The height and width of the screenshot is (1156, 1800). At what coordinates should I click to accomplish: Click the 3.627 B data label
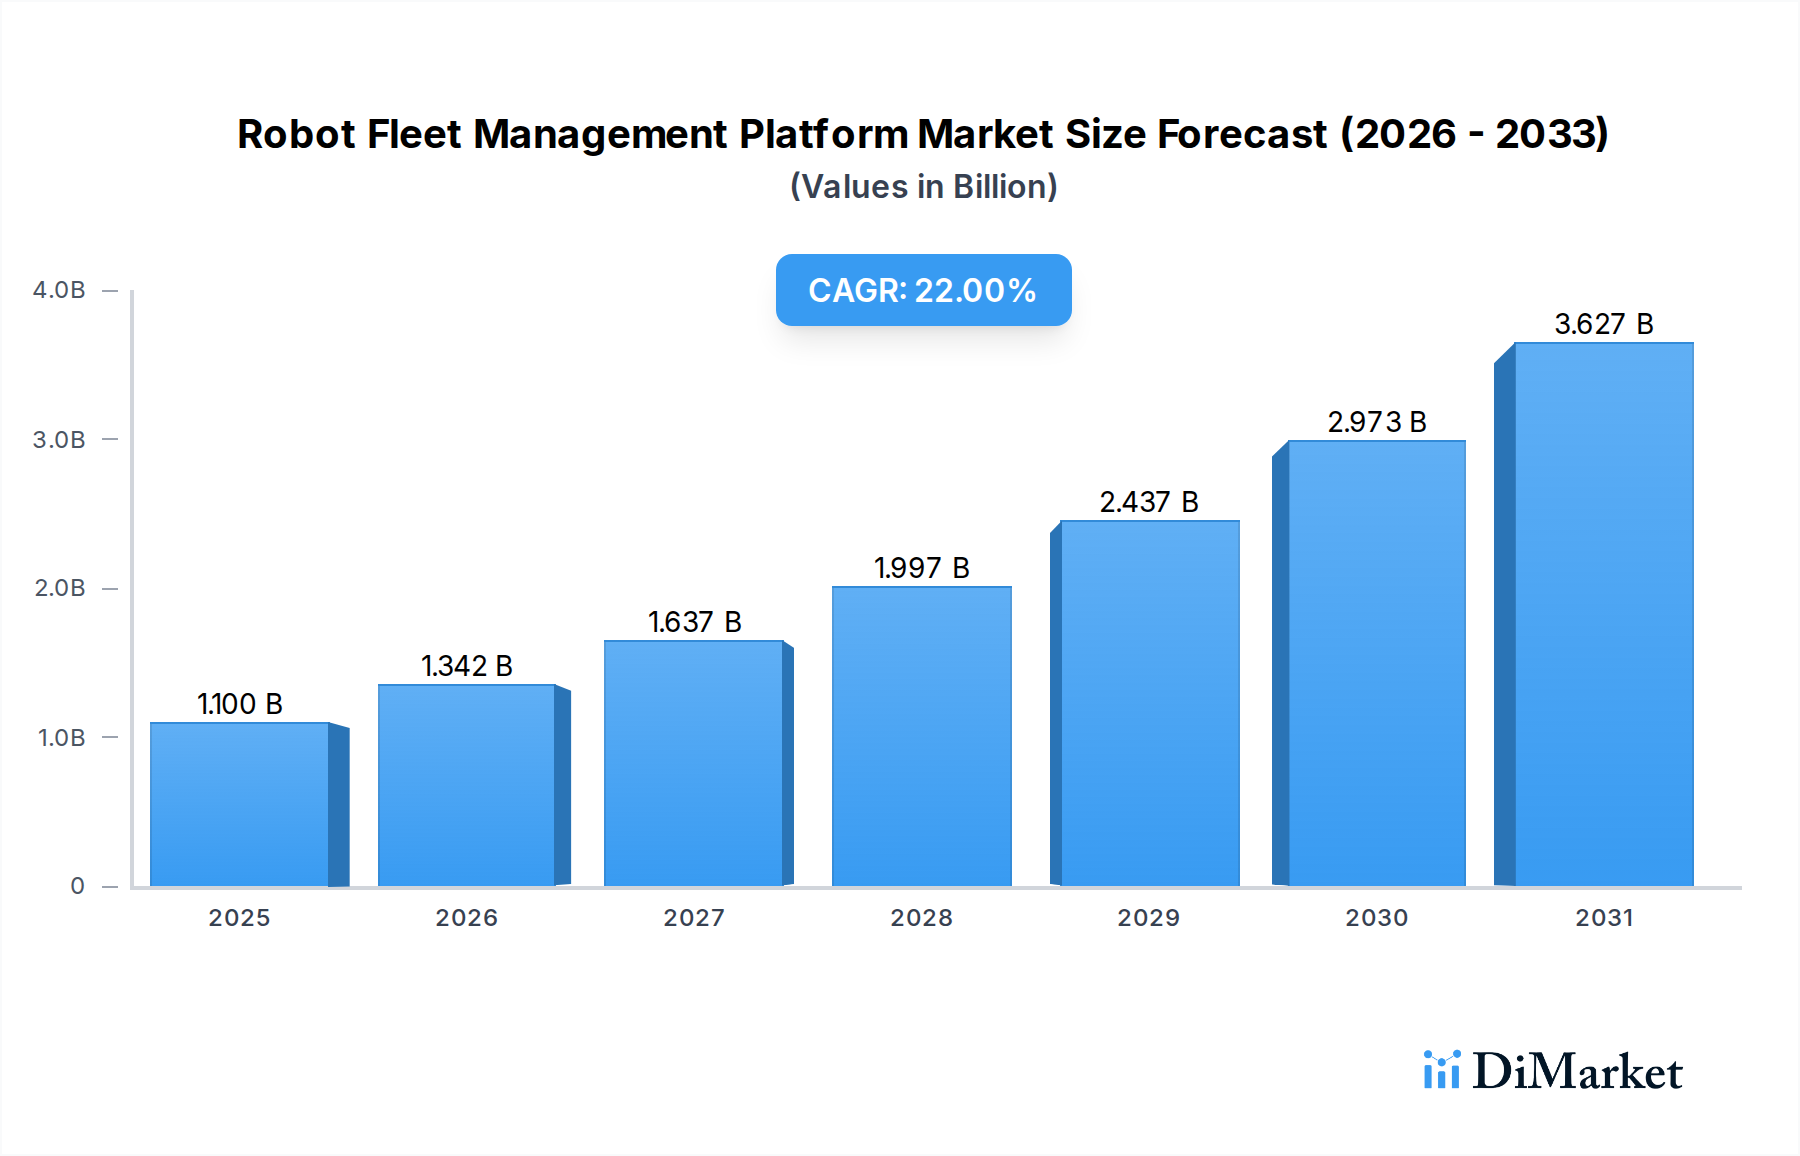pos(1605,324)
